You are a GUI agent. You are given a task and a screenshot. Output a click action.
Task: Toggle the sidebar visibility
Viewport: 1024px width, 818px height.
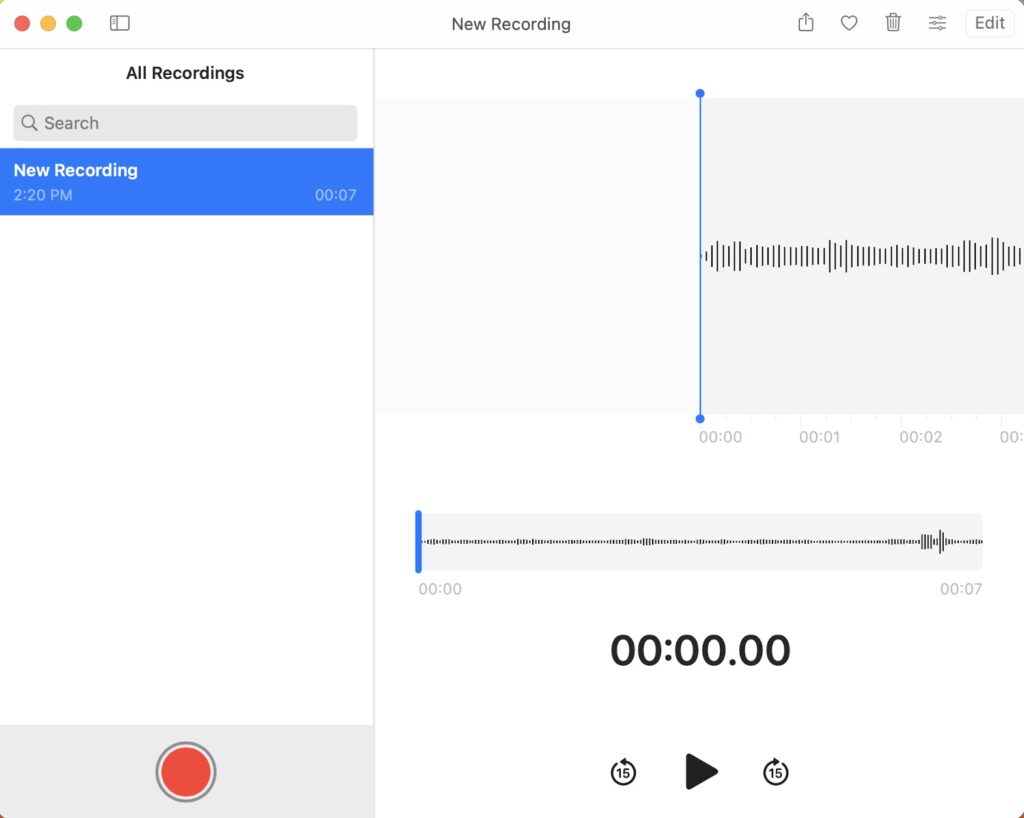(120, 24)
